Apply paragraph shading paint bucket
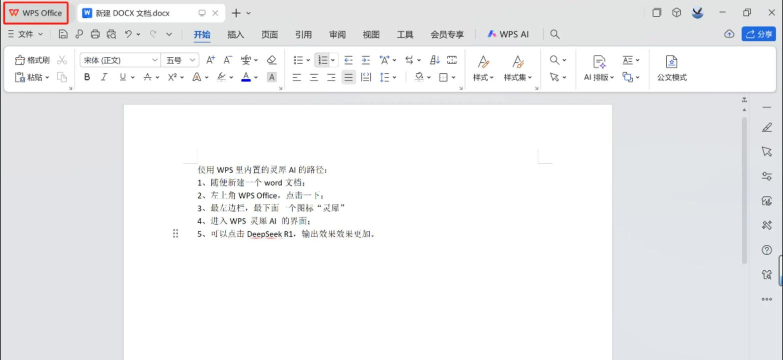The height and width of the screenshot is (360, 783). click(419, 77)
